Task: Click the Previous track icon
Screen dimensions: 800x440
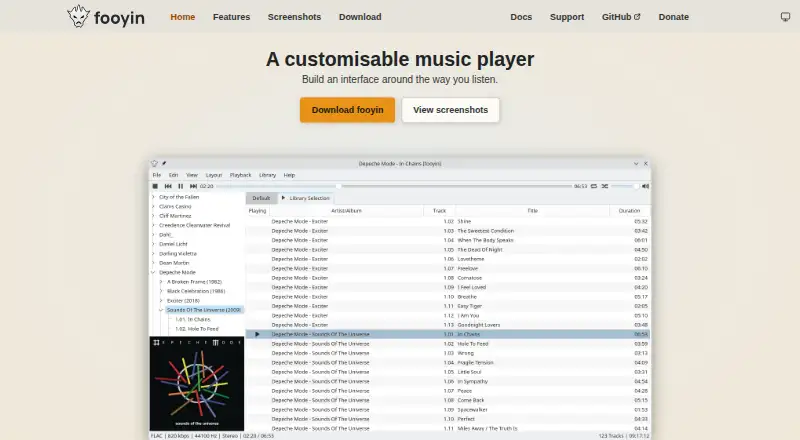Action: 168,186
